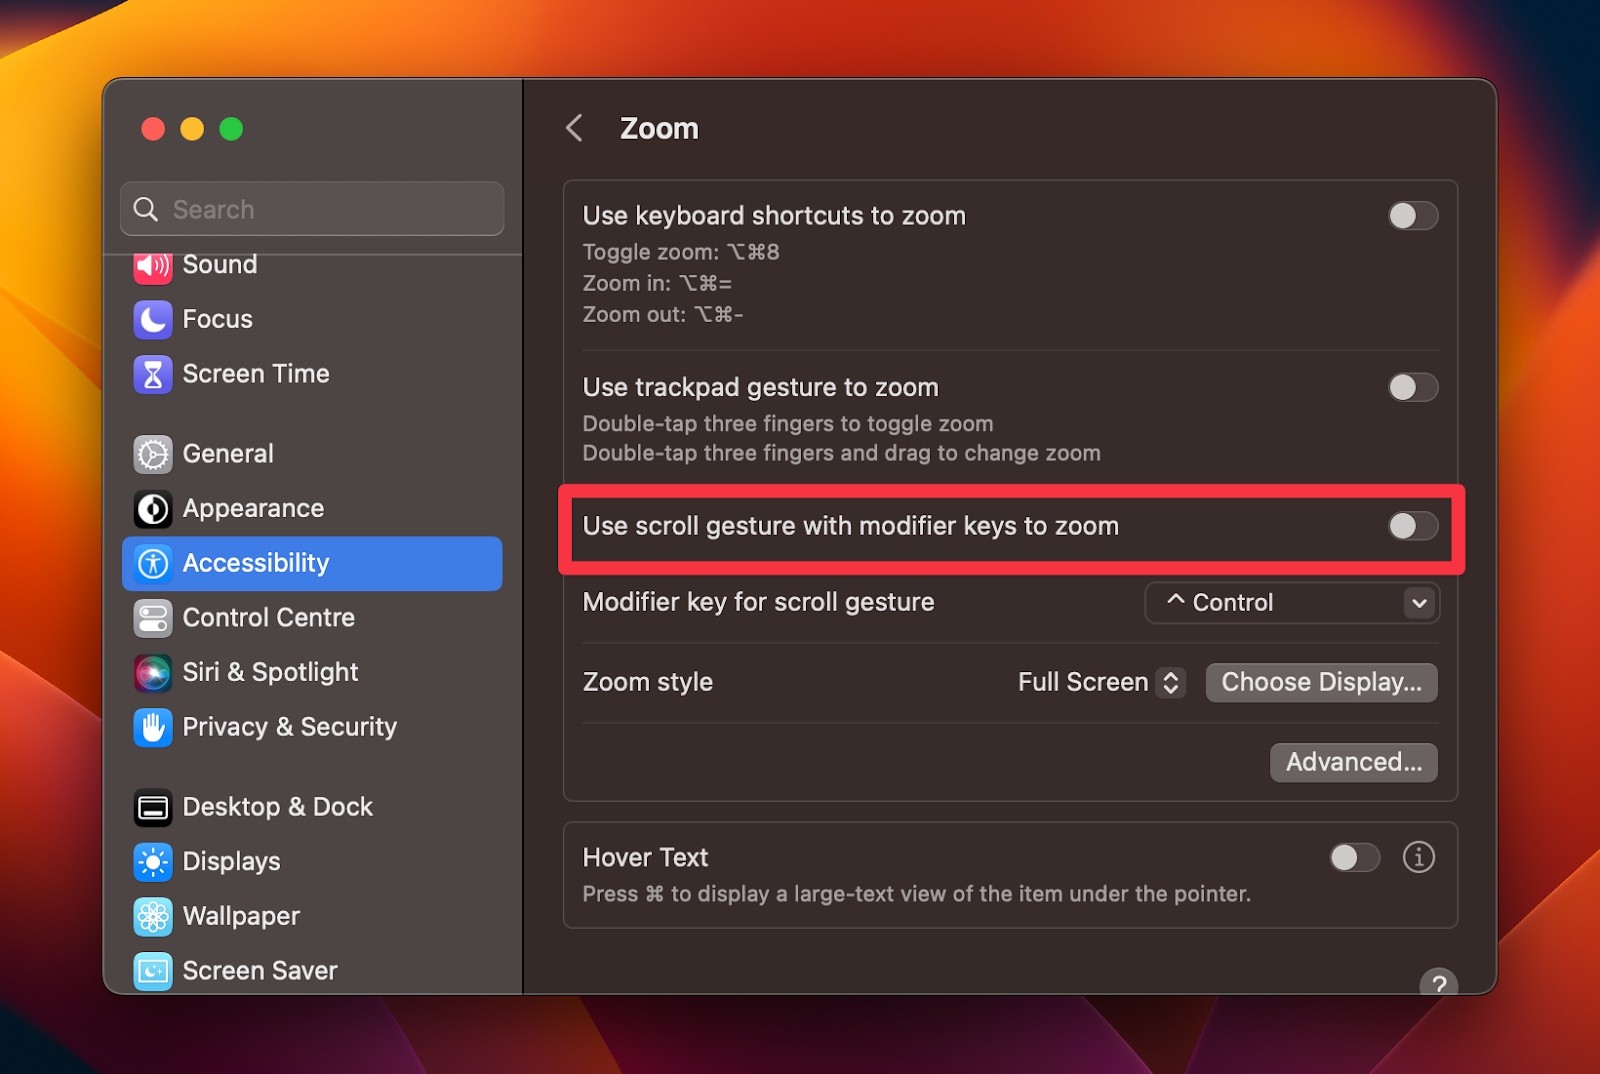1600x1074 pixels.
Task: Click the Hover Text info icon
Action: point(1418,857)
